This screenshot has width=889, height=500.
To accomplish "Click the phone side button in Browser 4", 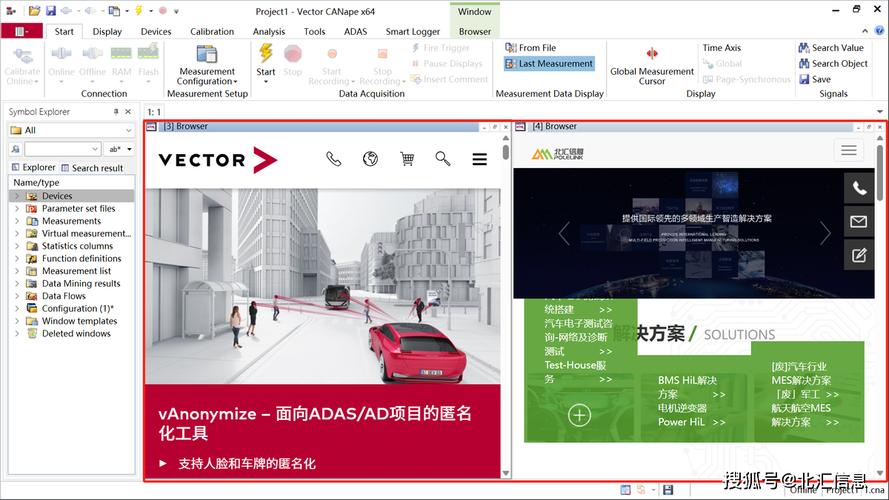I will (x=859, y=188).
